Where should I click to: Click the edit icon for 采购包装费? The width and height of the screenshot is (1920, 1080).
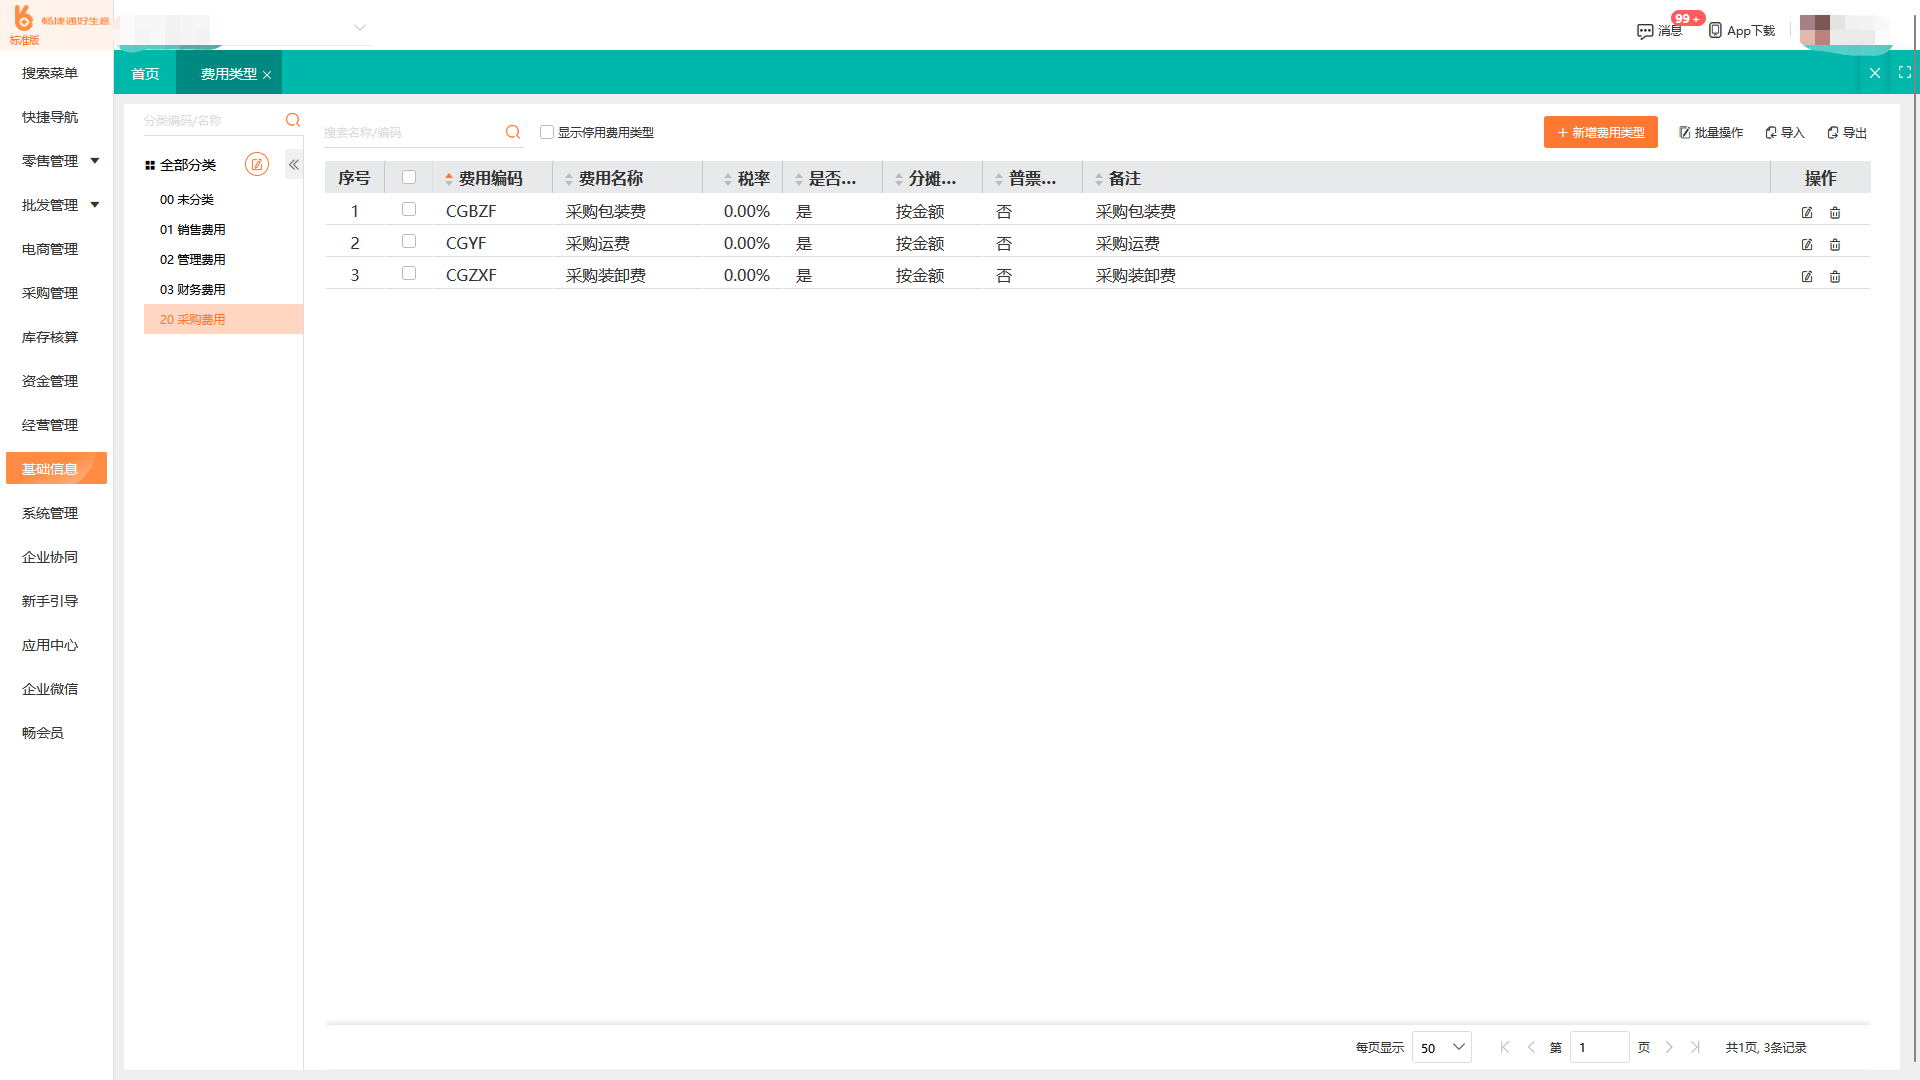click(1807, 211)
